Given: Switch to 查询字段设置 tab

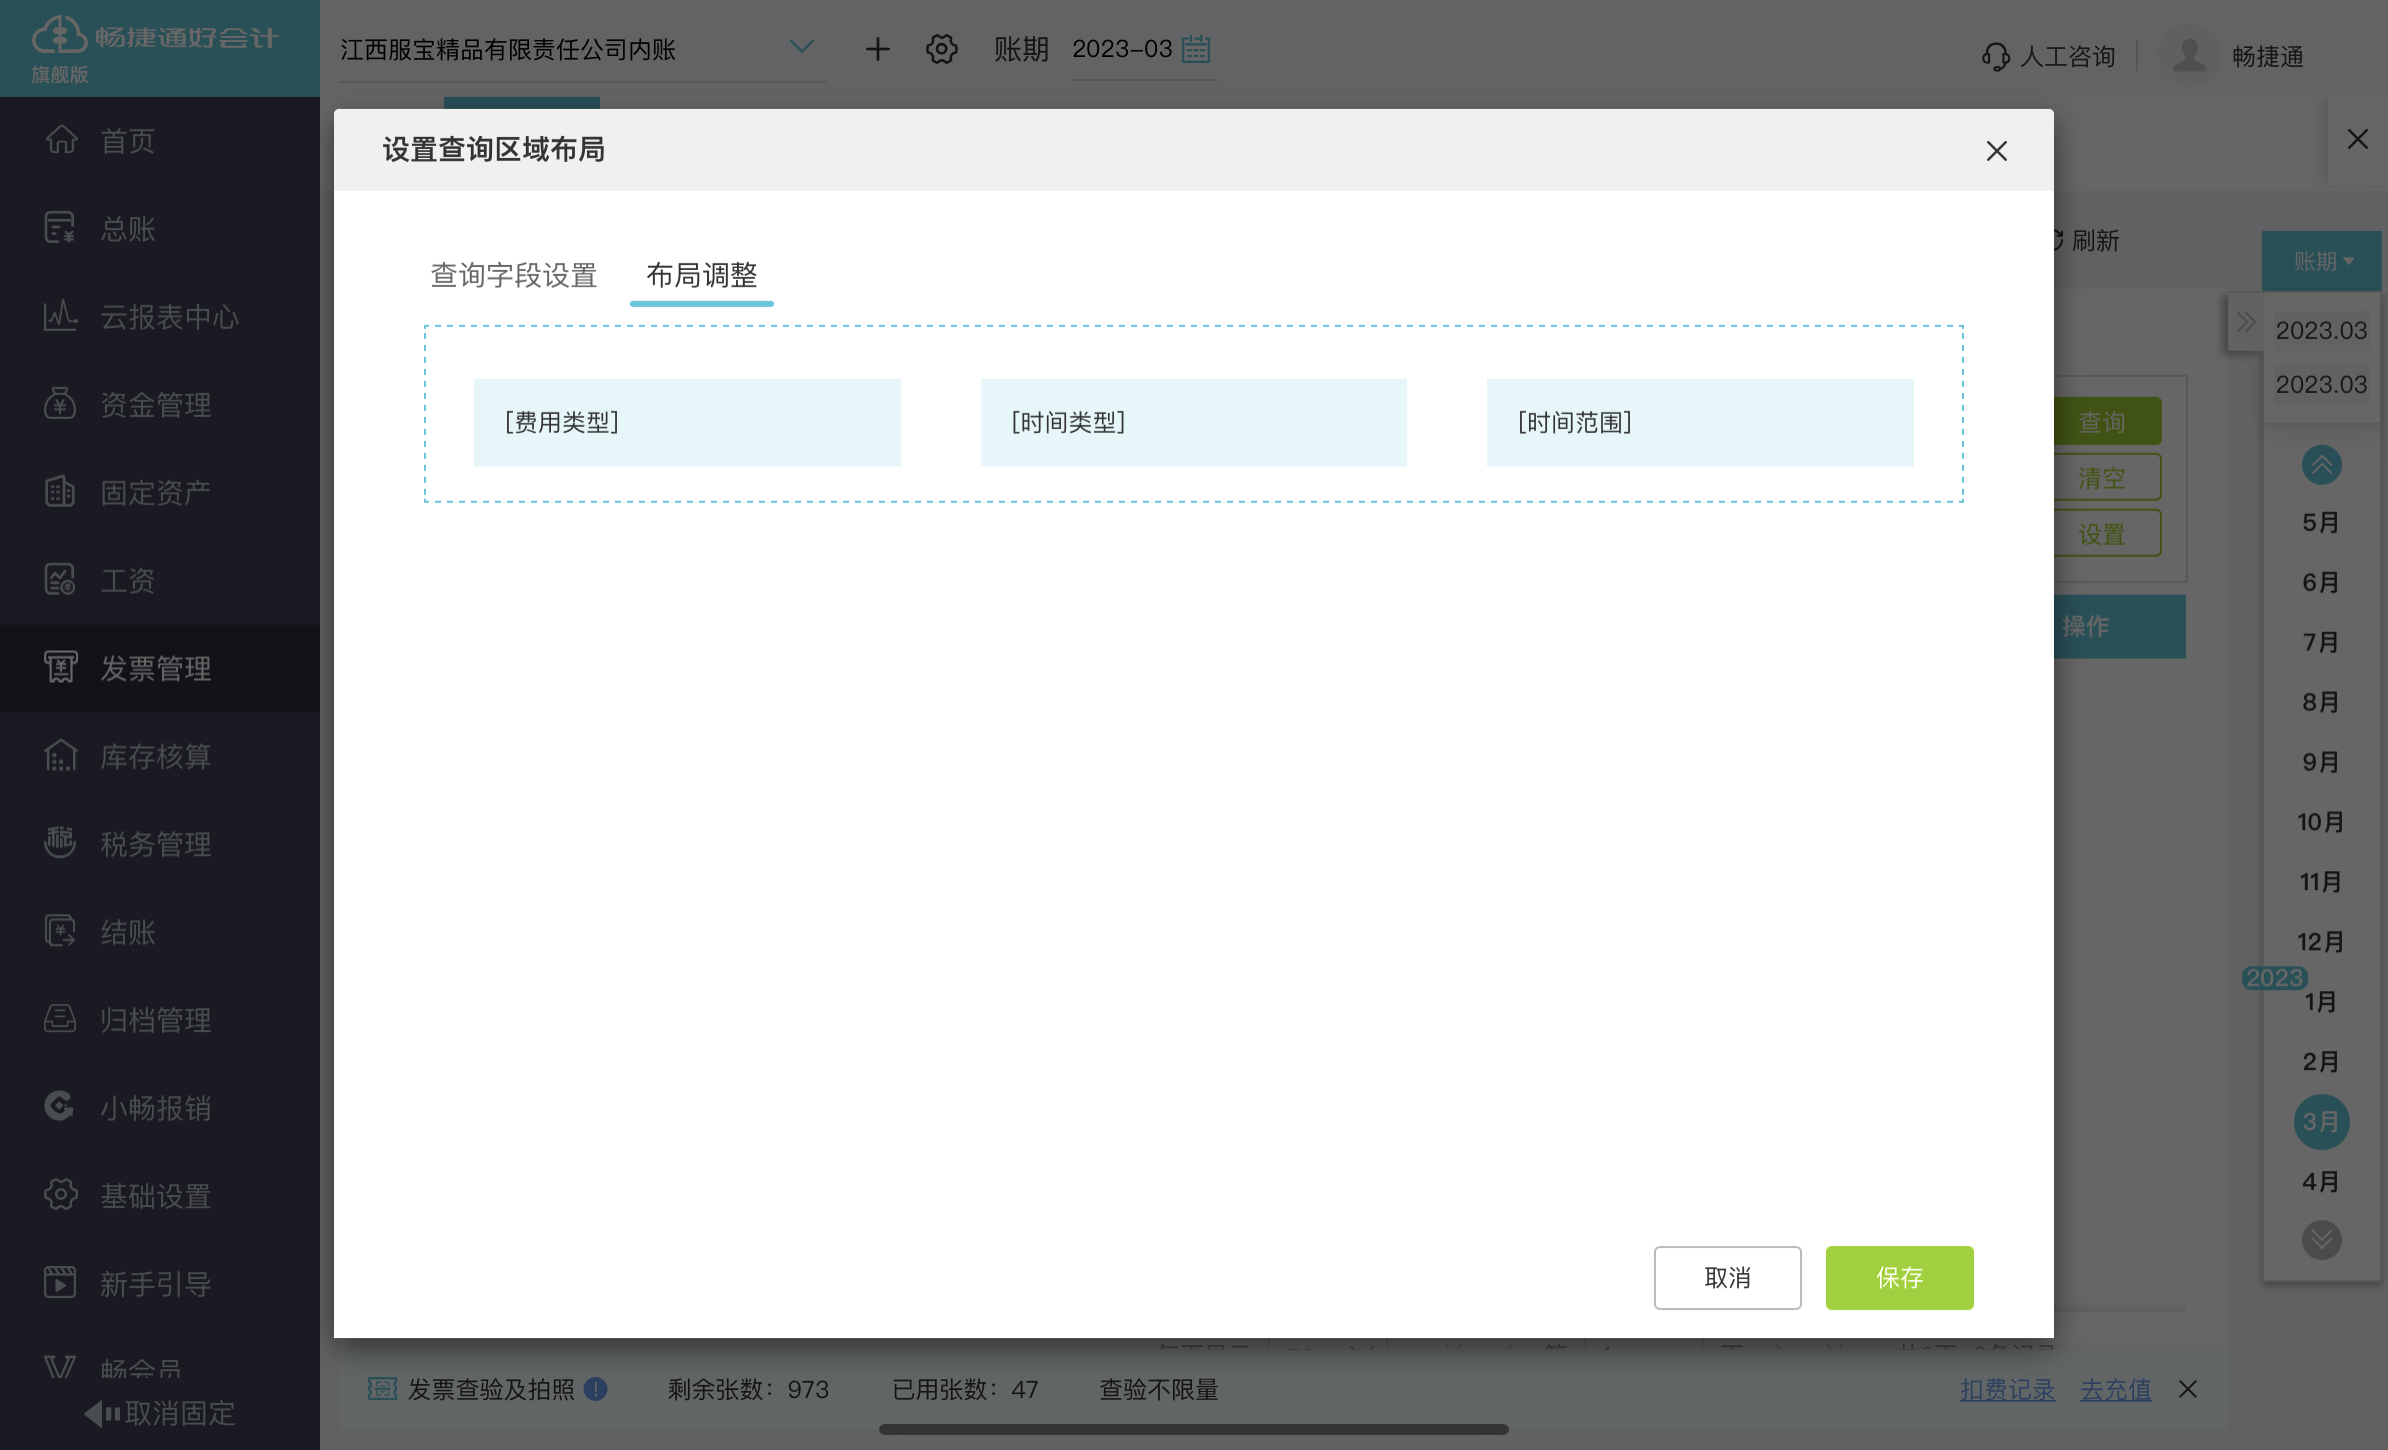Looking at the screenshot, I should 512,275.
